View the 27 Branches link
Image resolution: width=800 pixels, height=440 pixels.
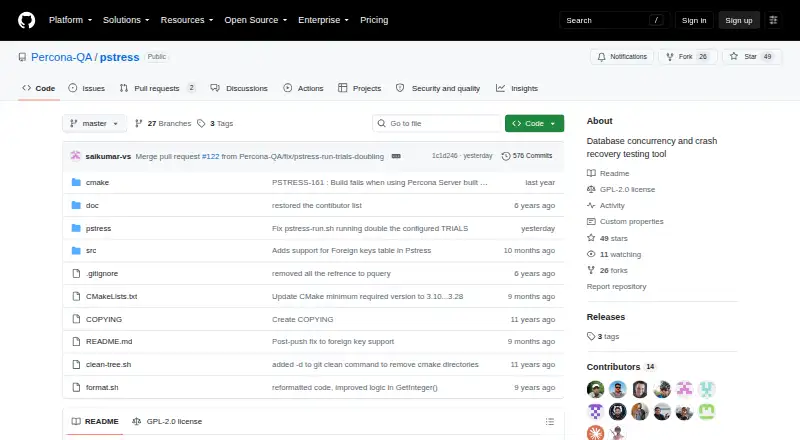(163, 124)
